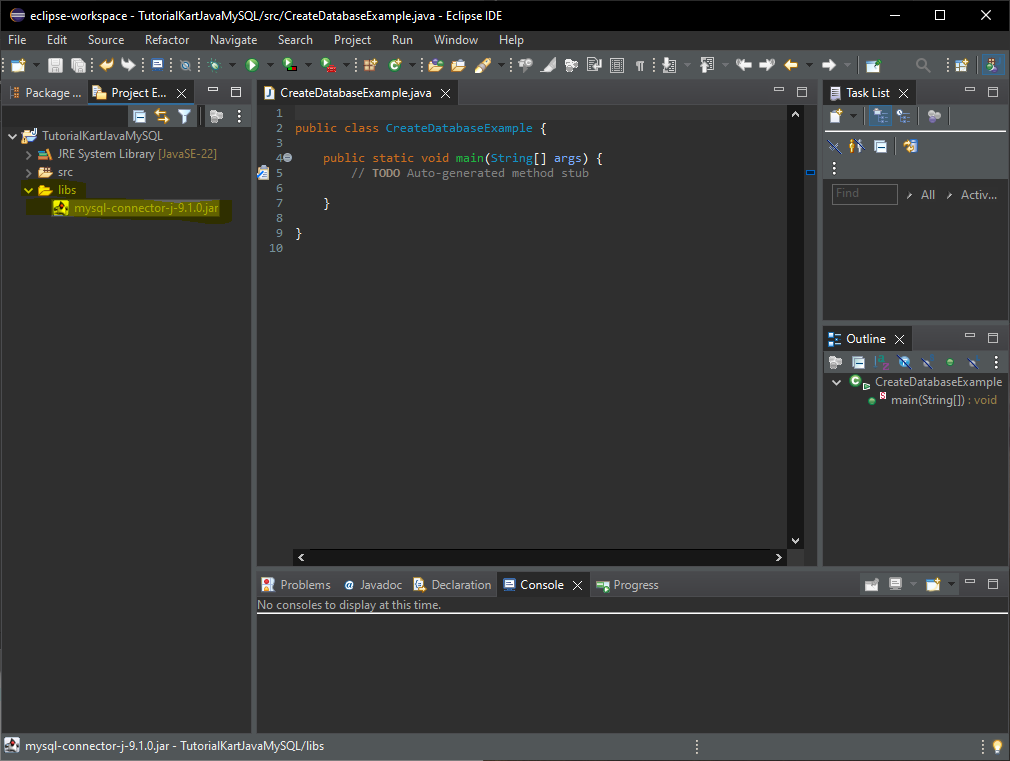
Task: Click the editor horizontal scrollbar
Action: pyautogui.click(x=540, y=557)
